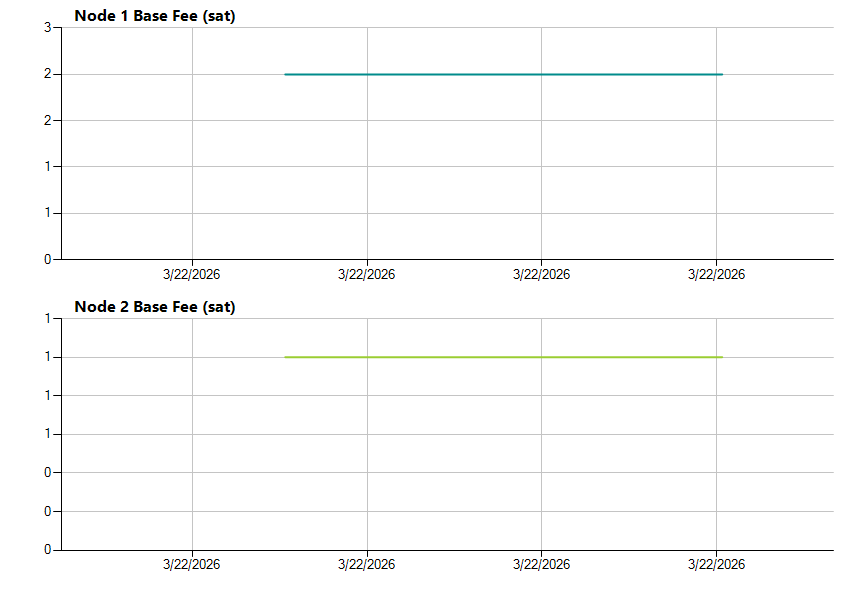The width and height of the screenshot is (860, 600).
Task: Click second 3/22/2026 date label under Node 2 chart
Action: click(x=367, y=564)
